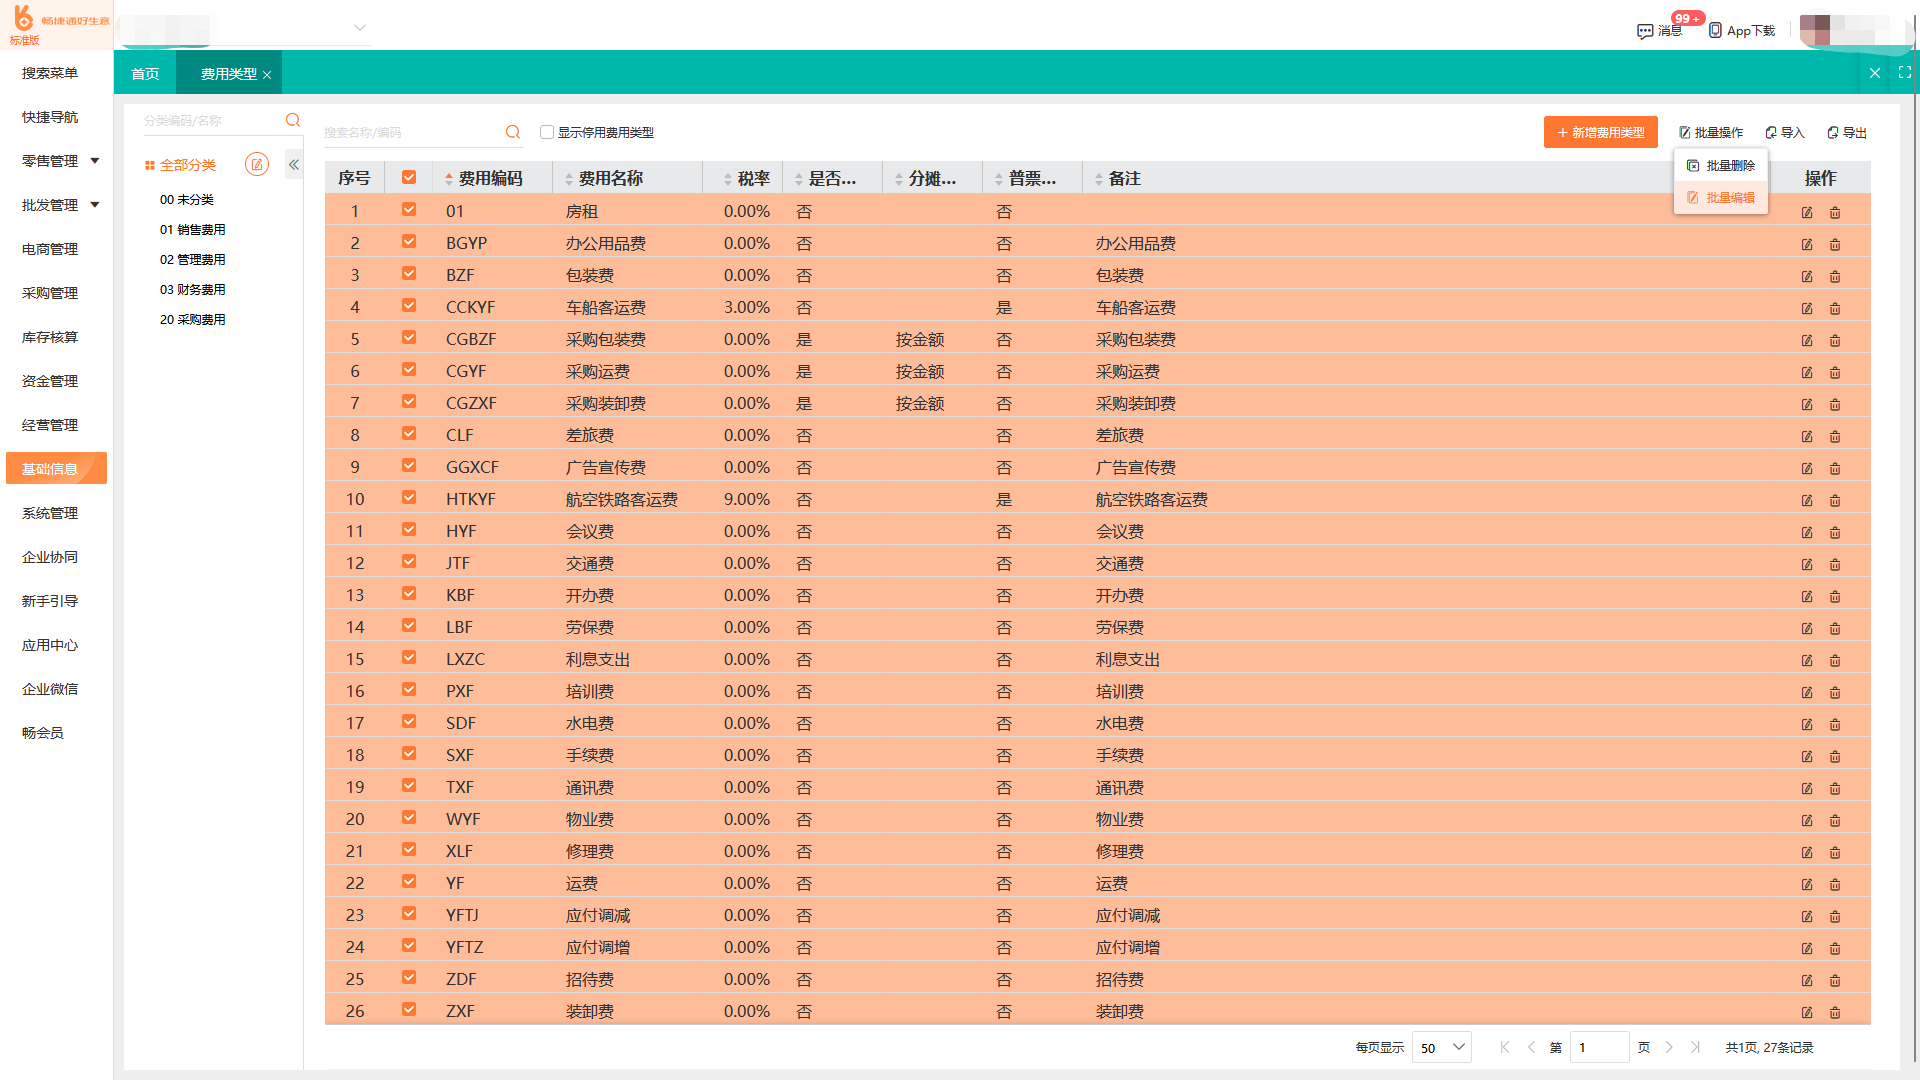The height and width of the screenshot is (1080, 1920).
Task: Toggle 显示停用费用类型 checkbox
Action: click(x=546, y=131)
